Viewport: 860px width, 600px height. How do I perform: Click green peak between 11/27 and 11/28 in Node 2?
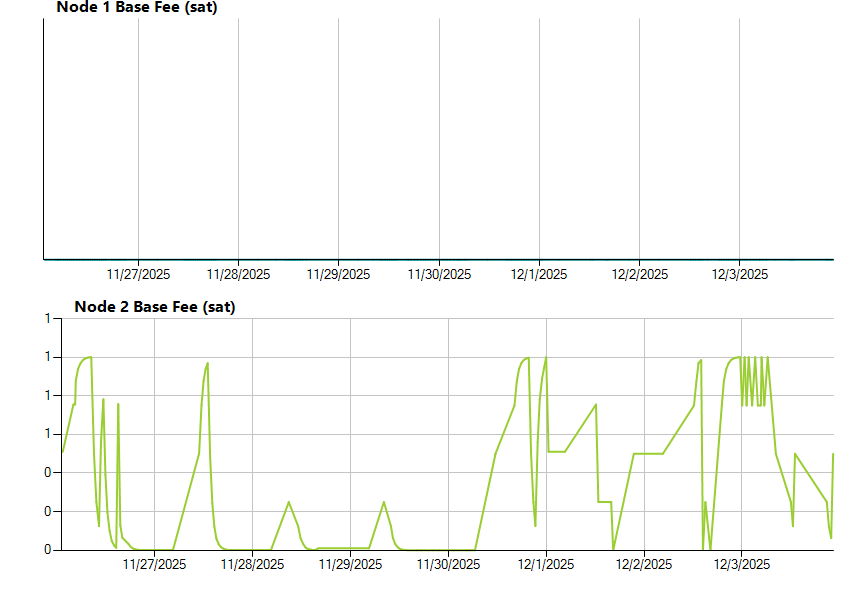pos(207,364)
